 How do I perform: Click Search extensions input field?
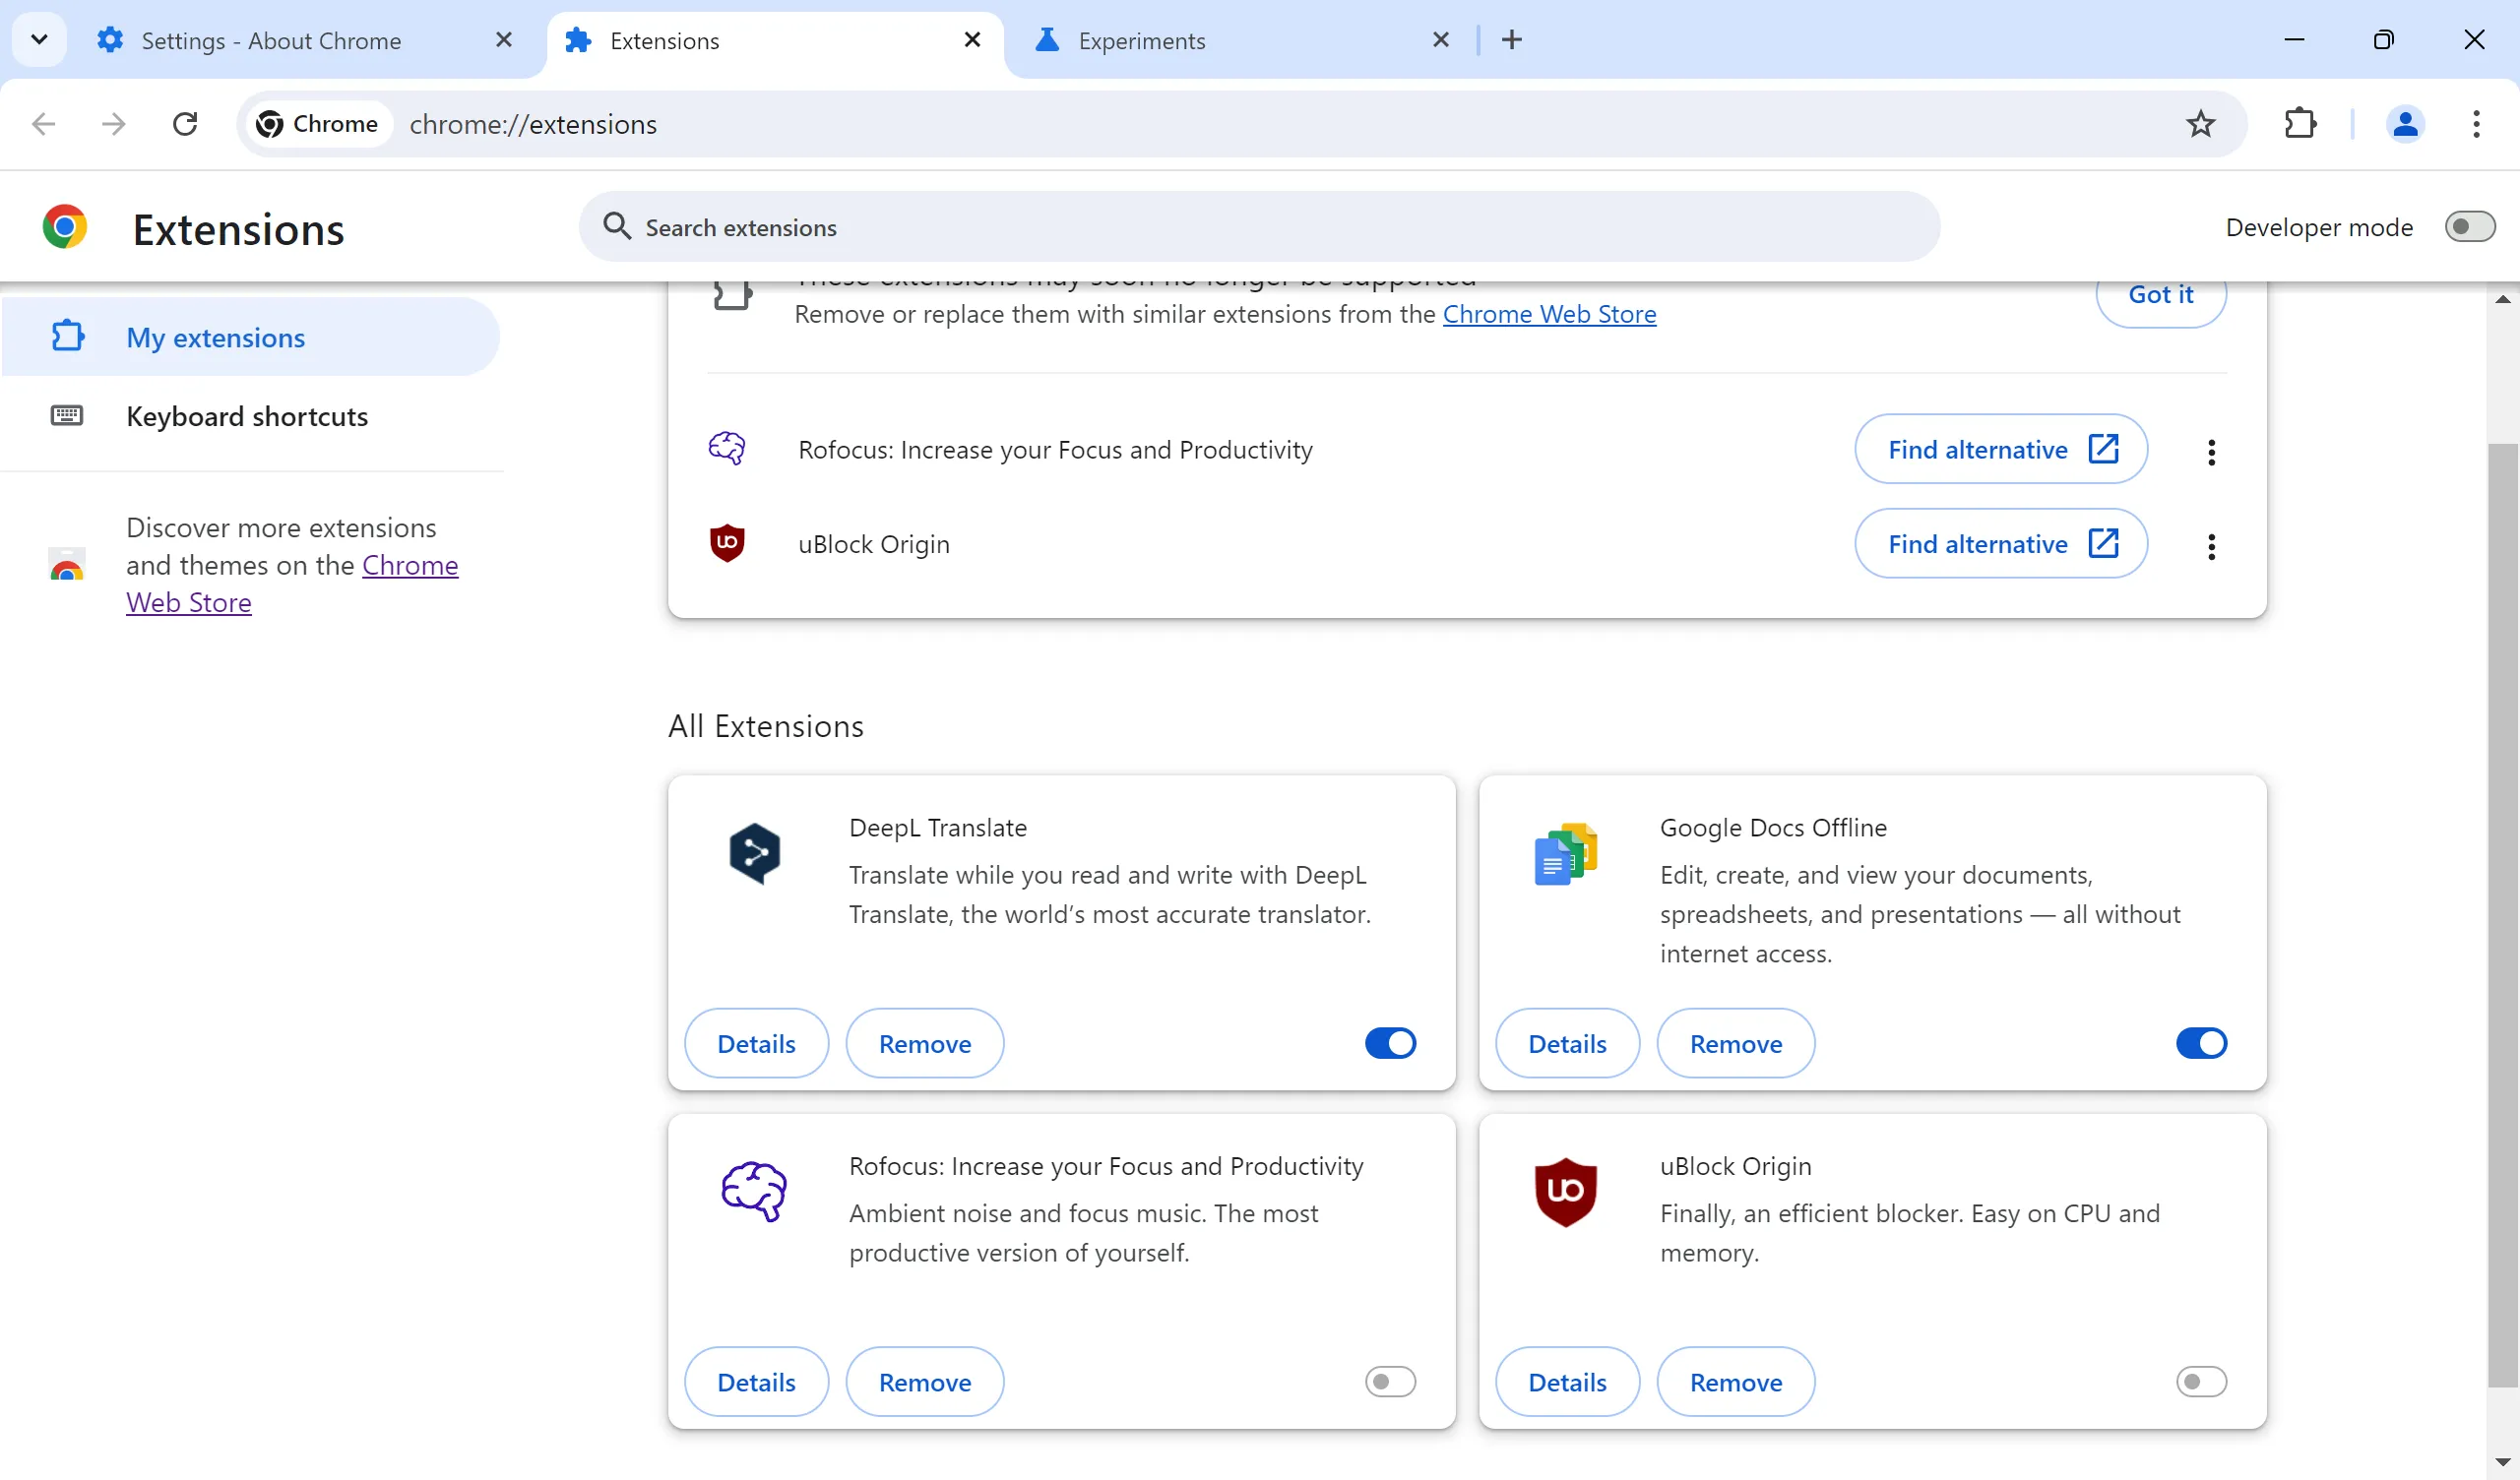coord(1260,227)
